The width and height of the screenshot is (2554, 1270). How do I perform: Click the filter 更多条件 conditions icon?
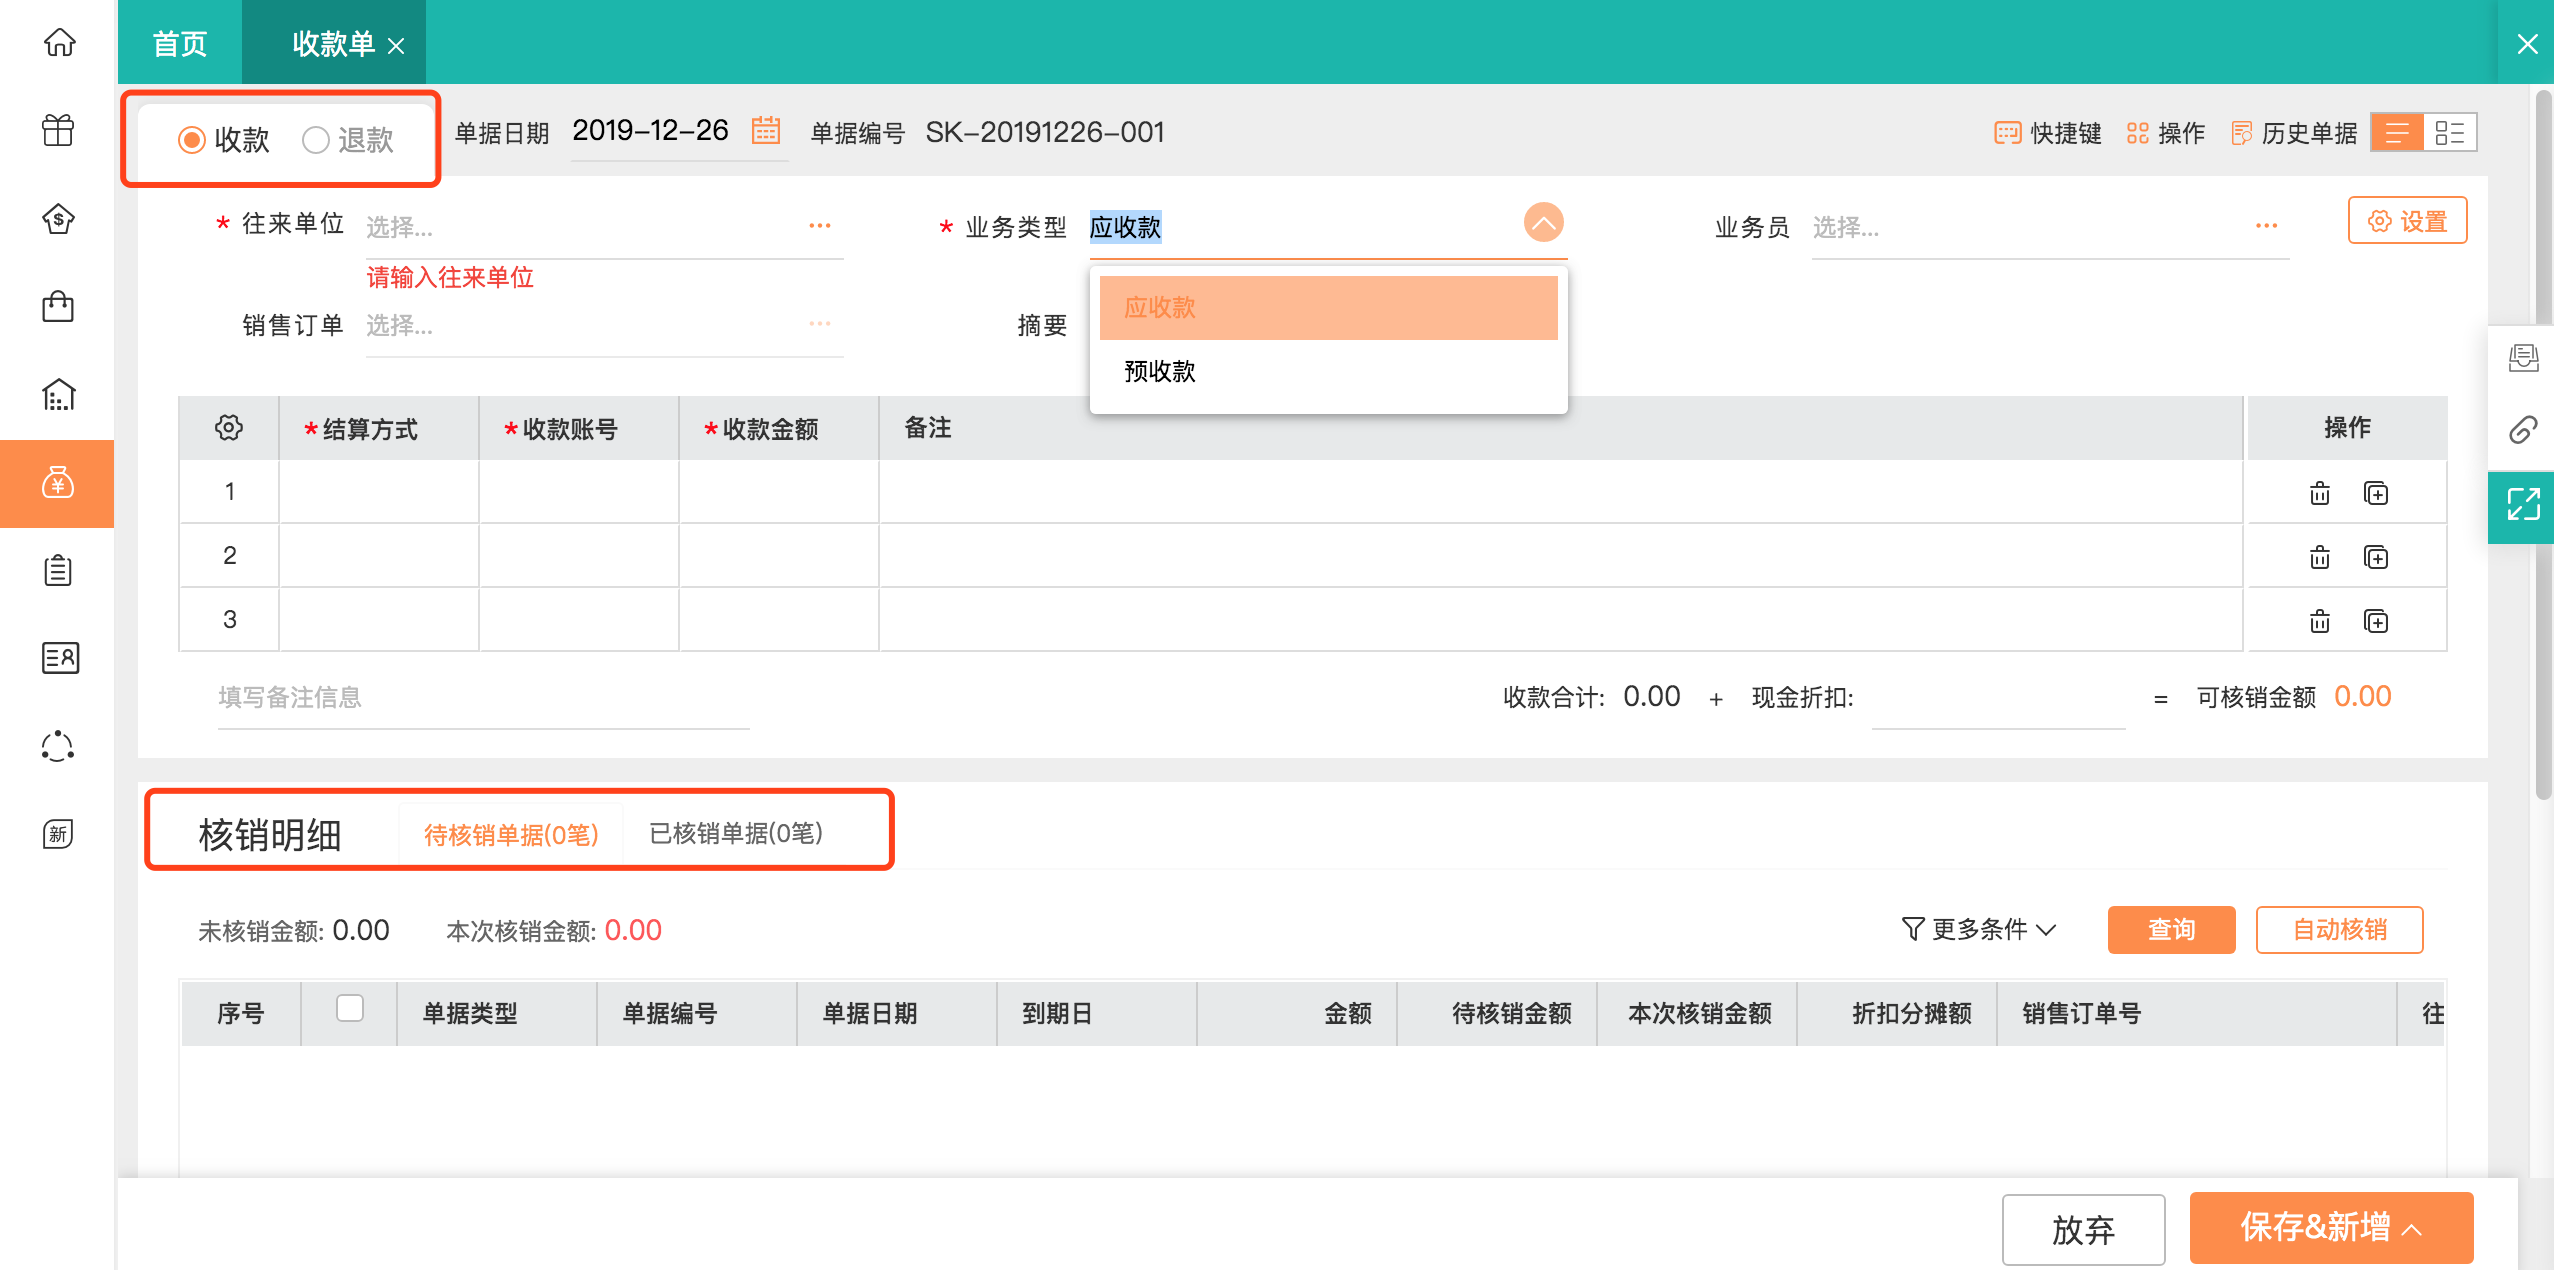pyautogui.click(x=1909, y=931)
